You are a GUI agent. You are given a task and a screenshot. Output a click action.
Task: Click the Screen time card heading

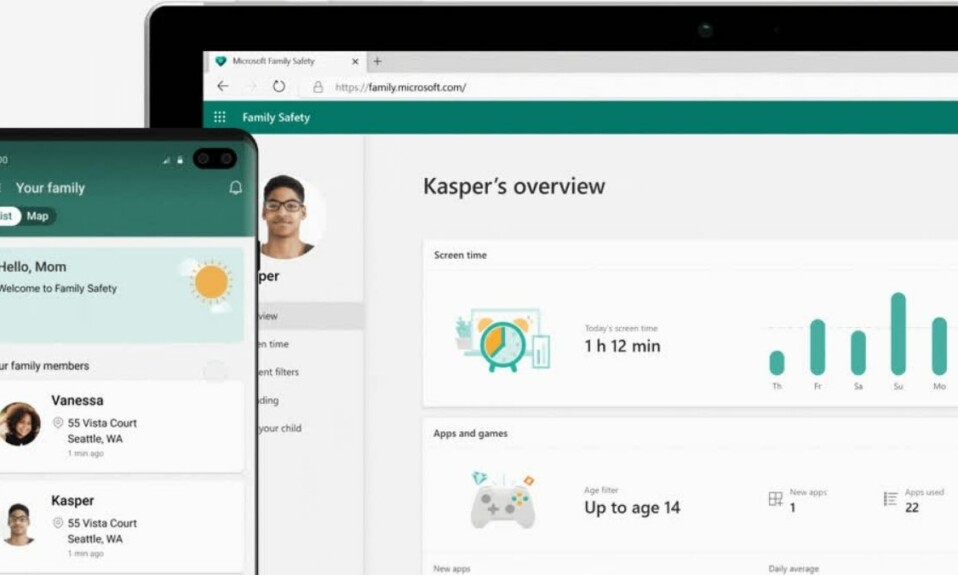[460, 255]
